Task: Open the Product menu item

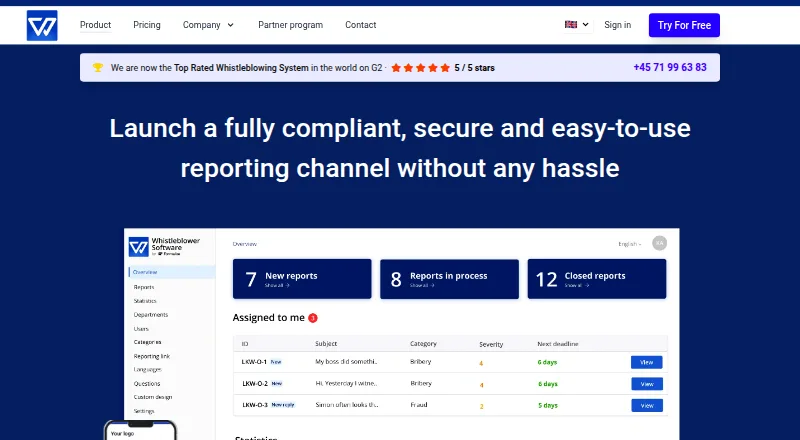Action: (x=95, y=25)
